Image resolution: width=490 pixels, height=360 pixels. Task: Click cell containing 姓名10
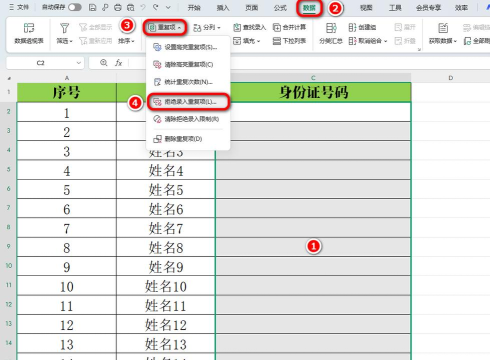pyautogui.click(x=166, y=286)
